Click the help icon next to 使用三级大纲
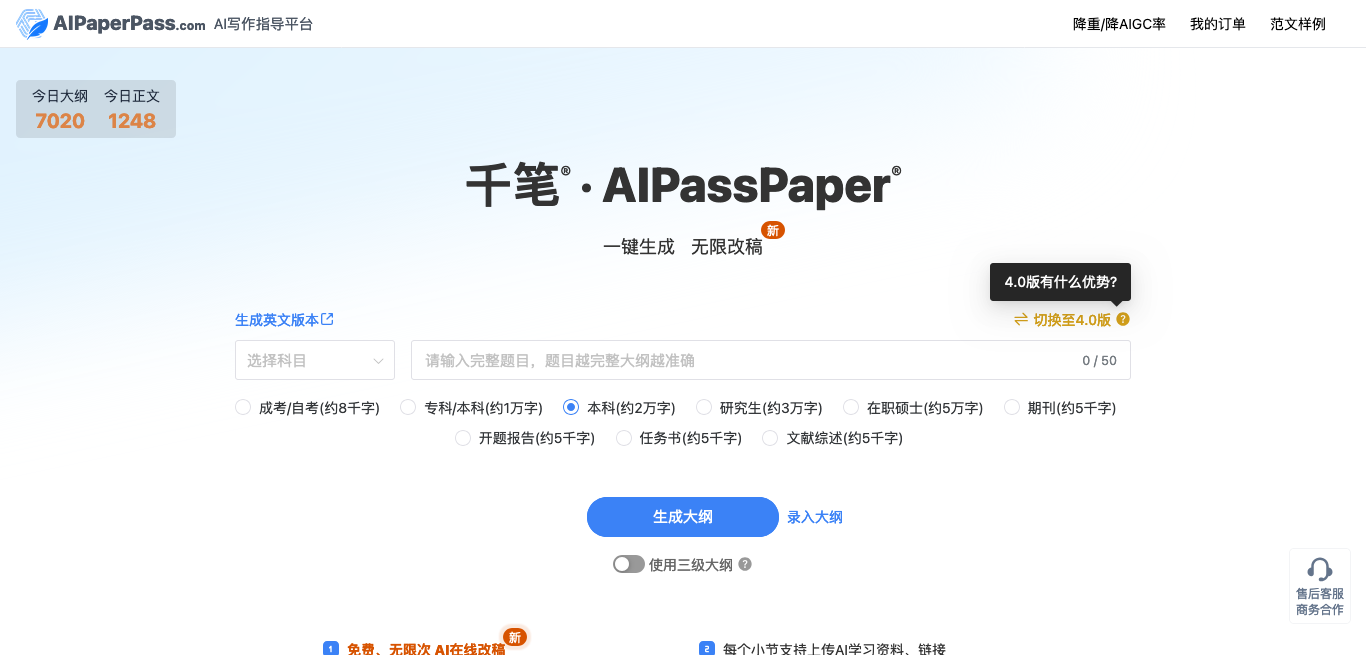The height and width of the screenshot is (655, 1366). tap(743, 564)
